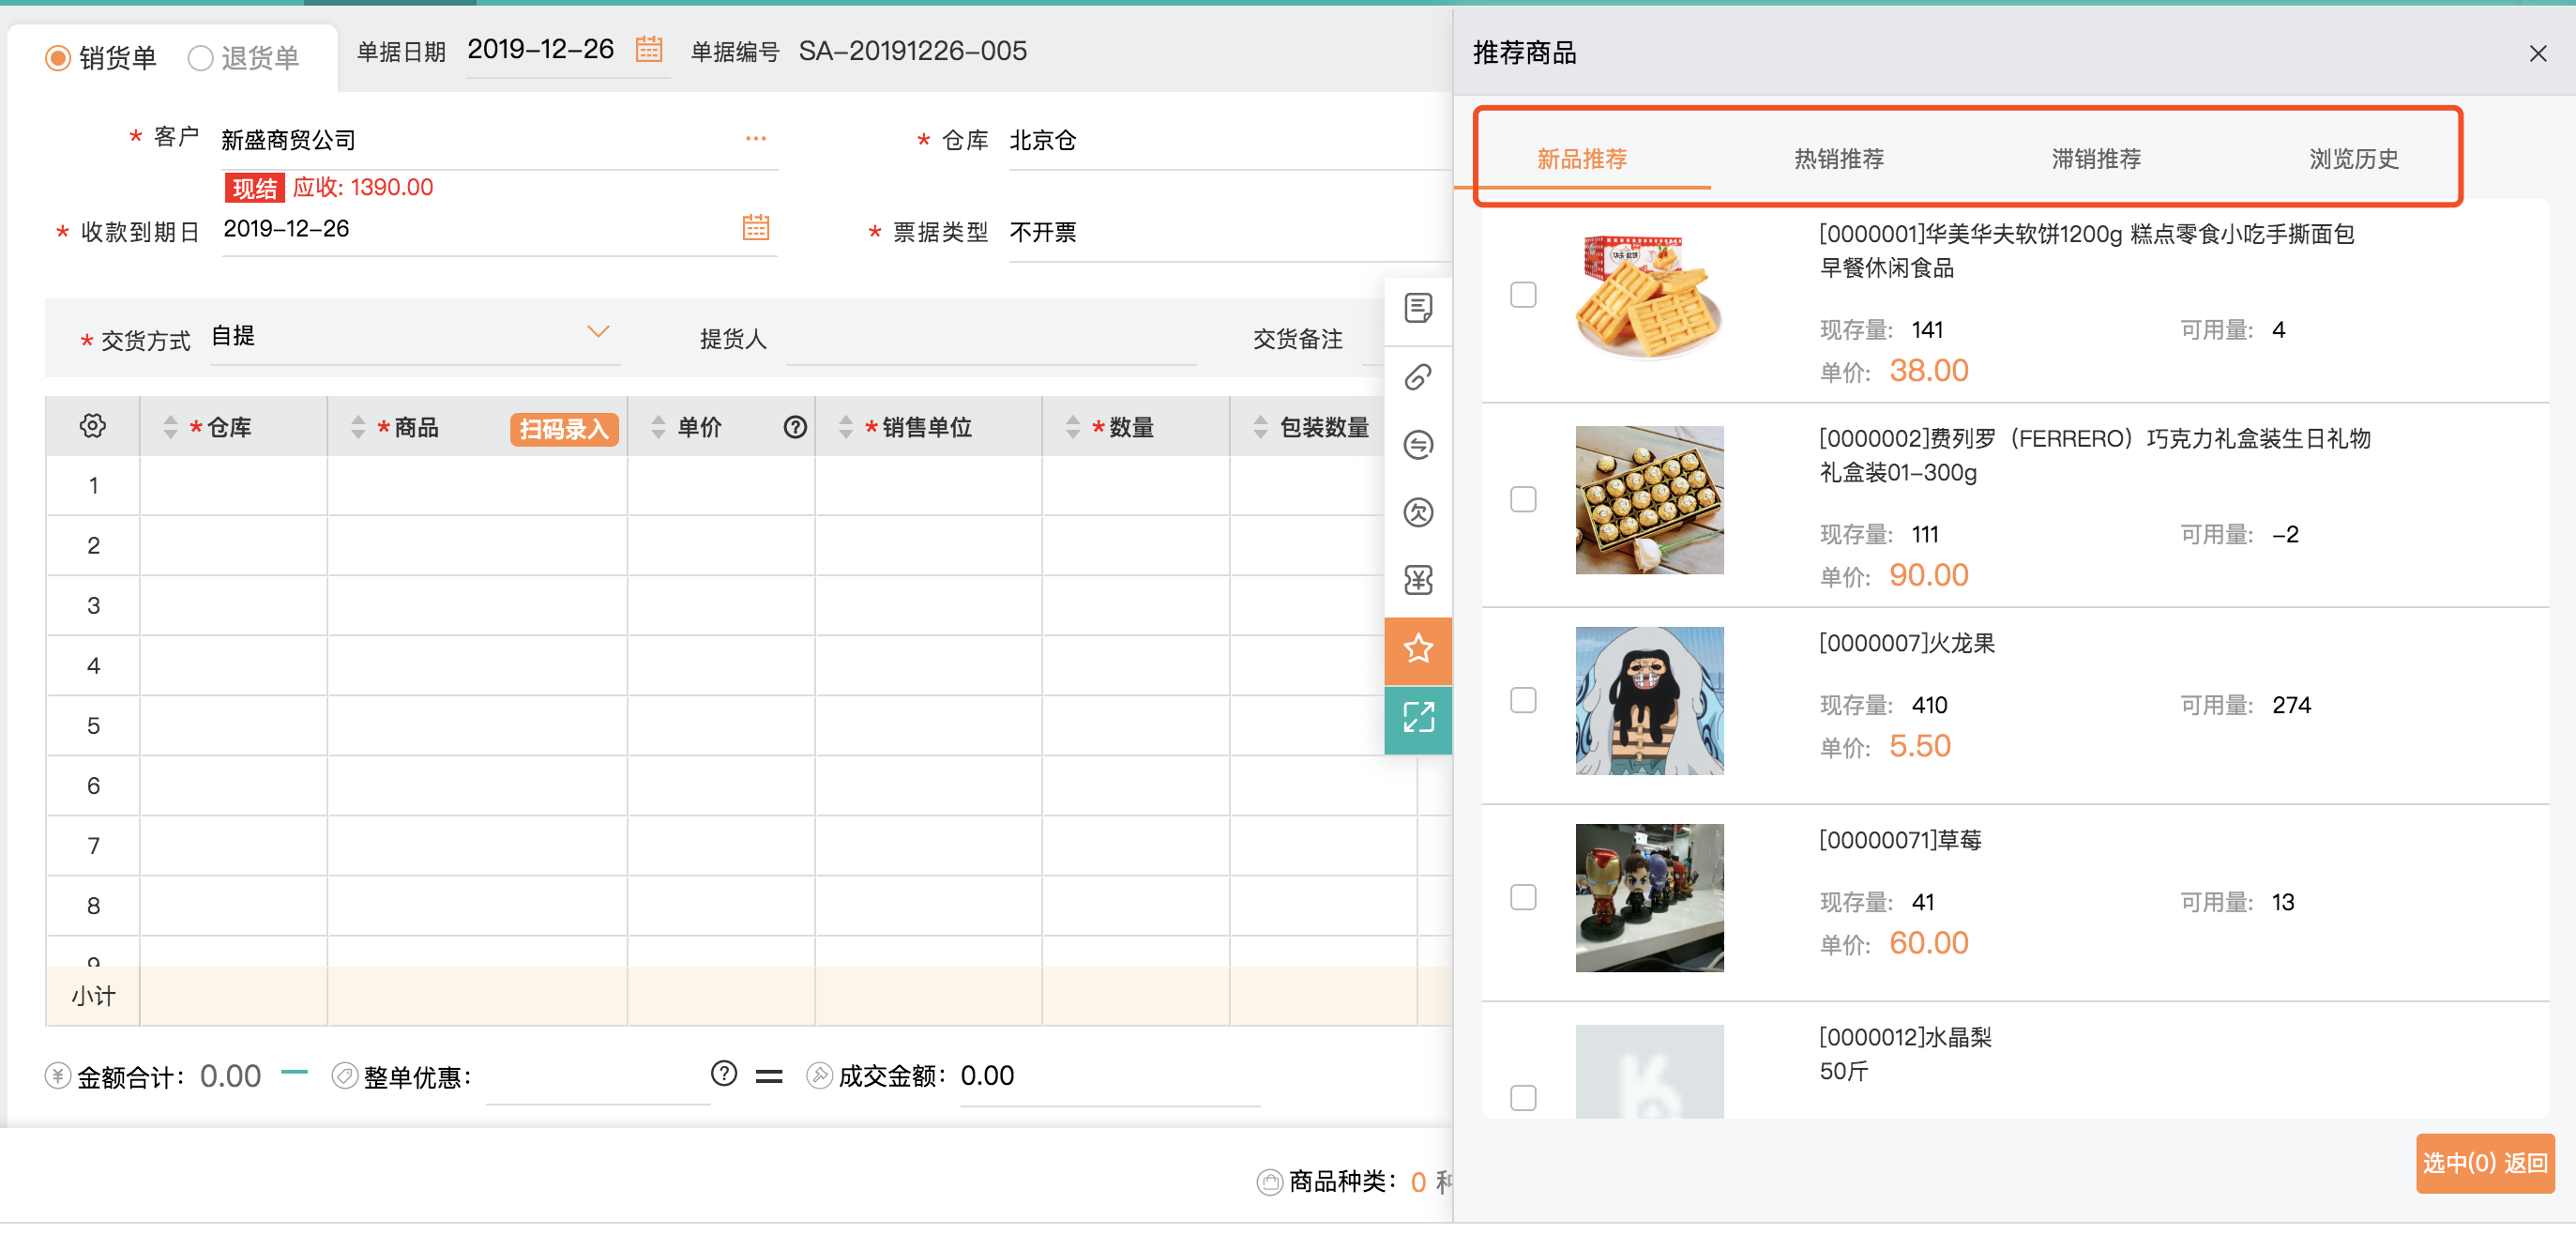2576x1235 pixels.
Task: Click the history/clock icon in sidebar
Action: (x=1417, y=444)
